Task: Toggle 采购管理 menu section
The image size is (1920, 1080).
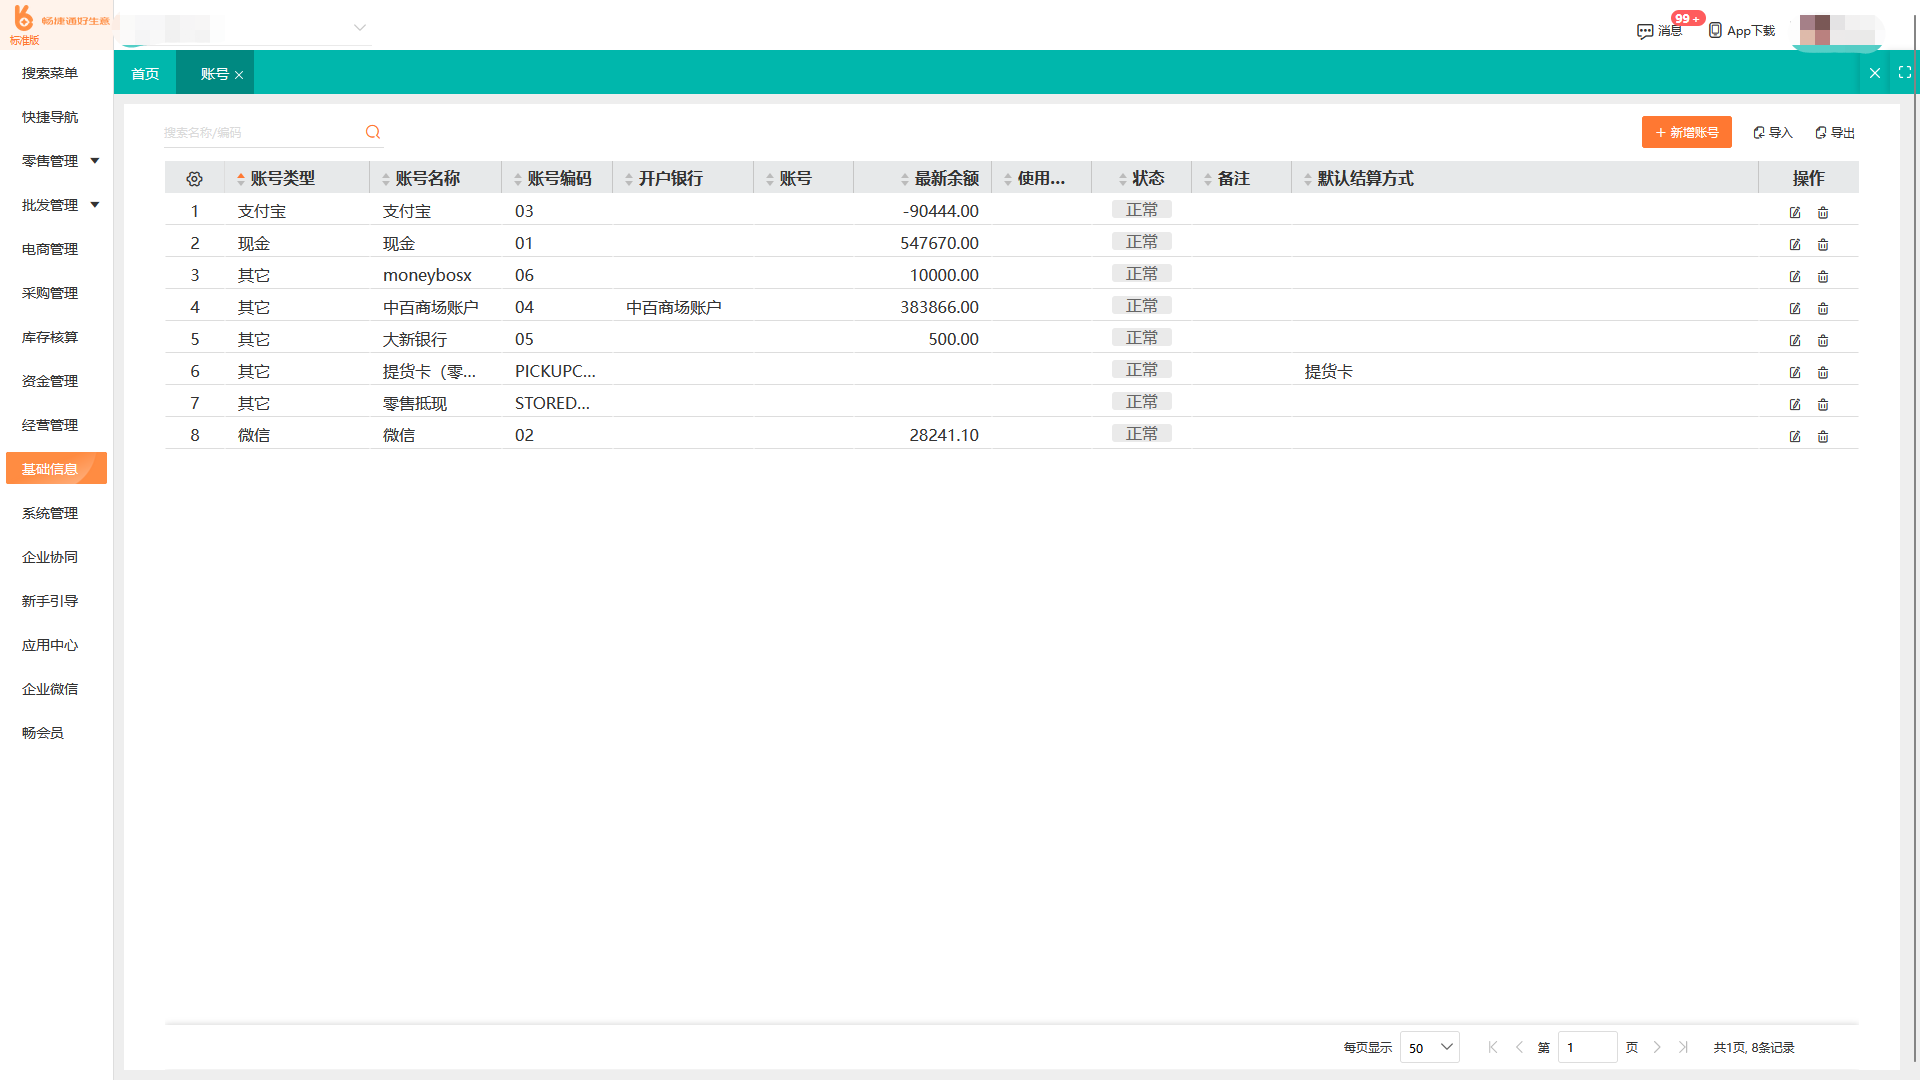Action: tap(54, 293)
